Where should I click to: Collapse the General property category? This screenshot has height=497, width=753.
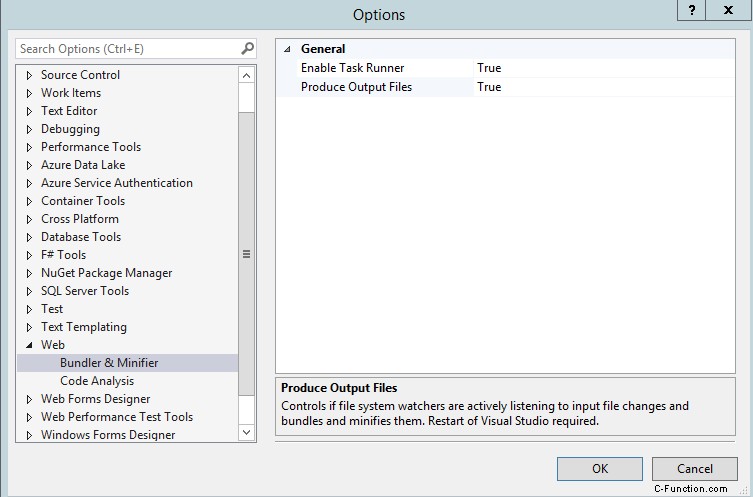pos(288,49)
